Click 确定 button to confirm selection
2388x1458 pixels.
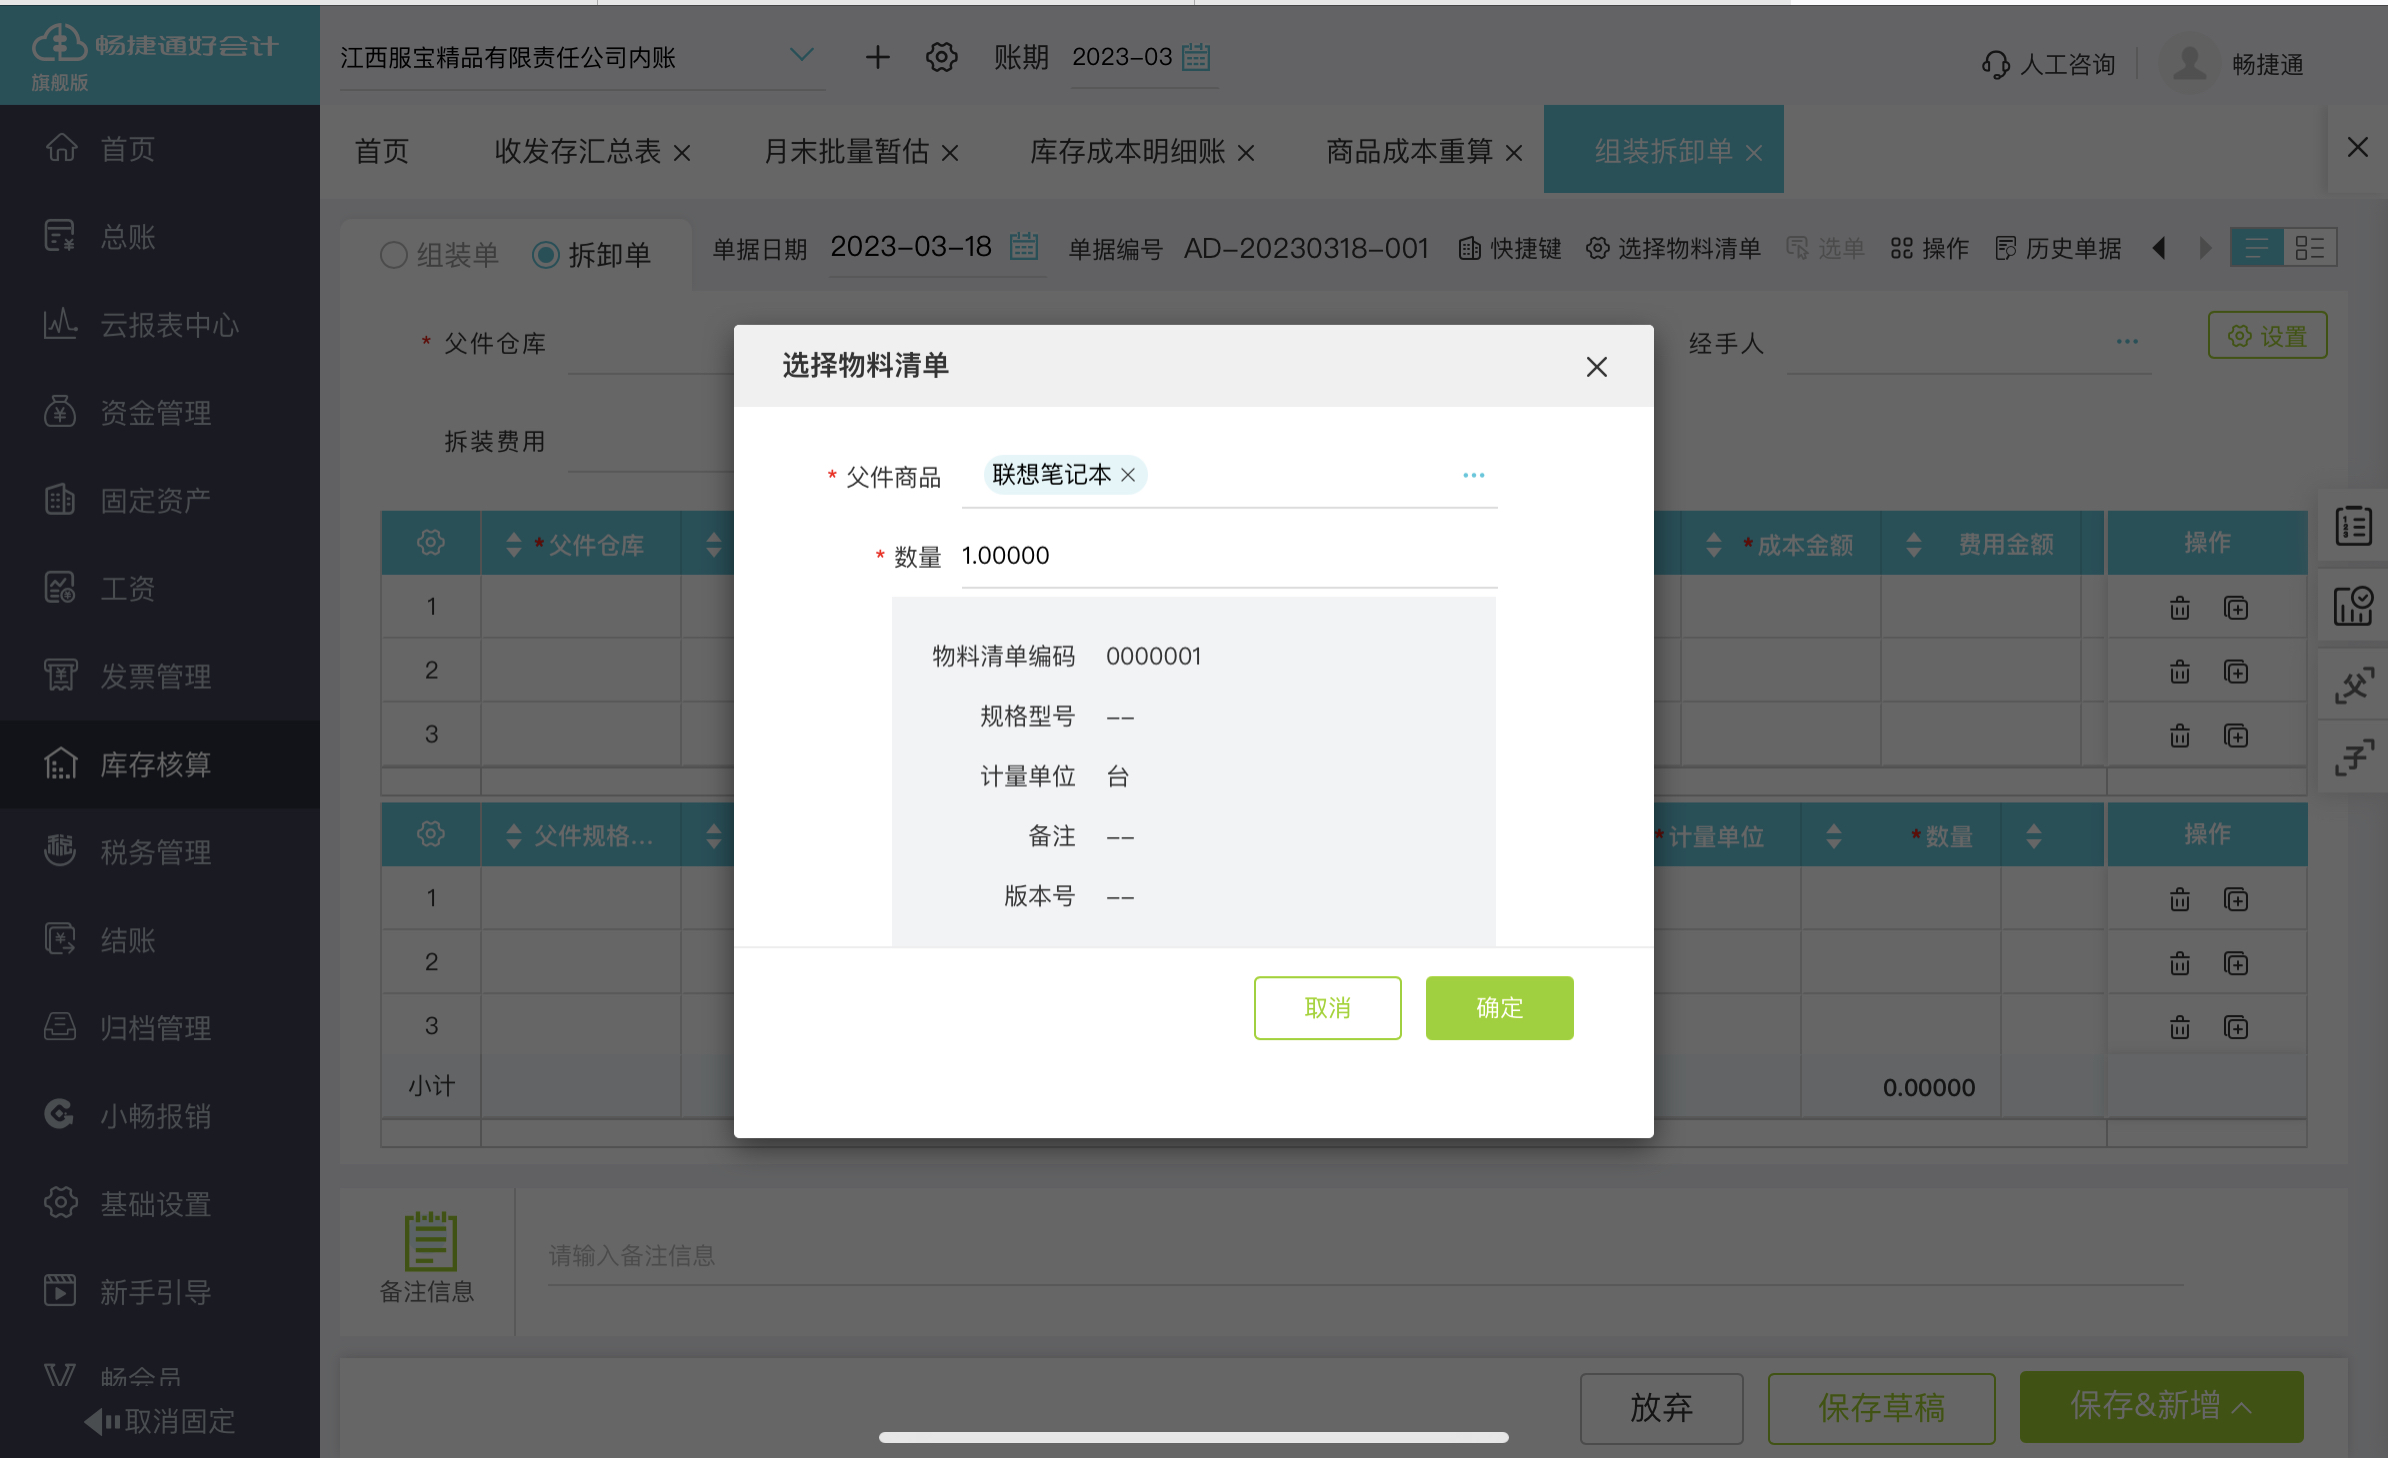click(x=1499, y=1008)
